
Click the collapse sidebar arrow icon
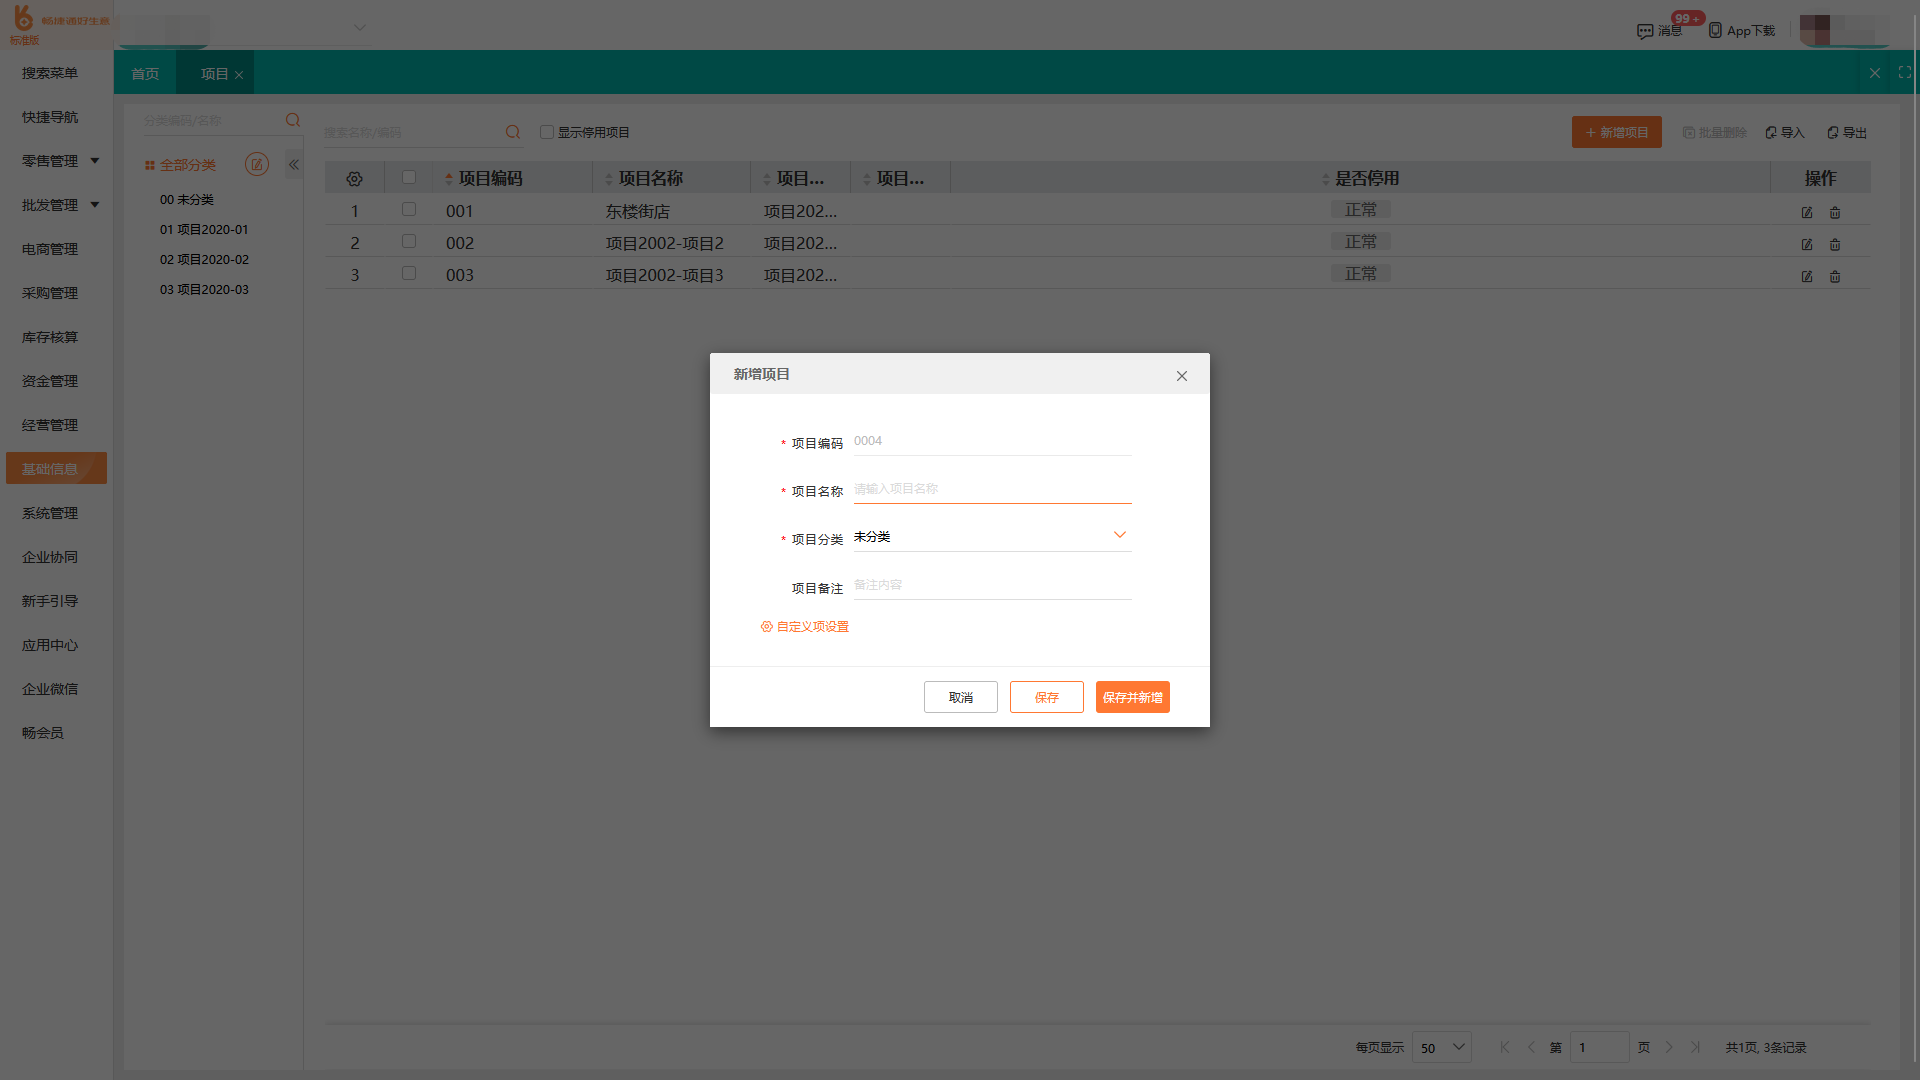tap(294, 165)
